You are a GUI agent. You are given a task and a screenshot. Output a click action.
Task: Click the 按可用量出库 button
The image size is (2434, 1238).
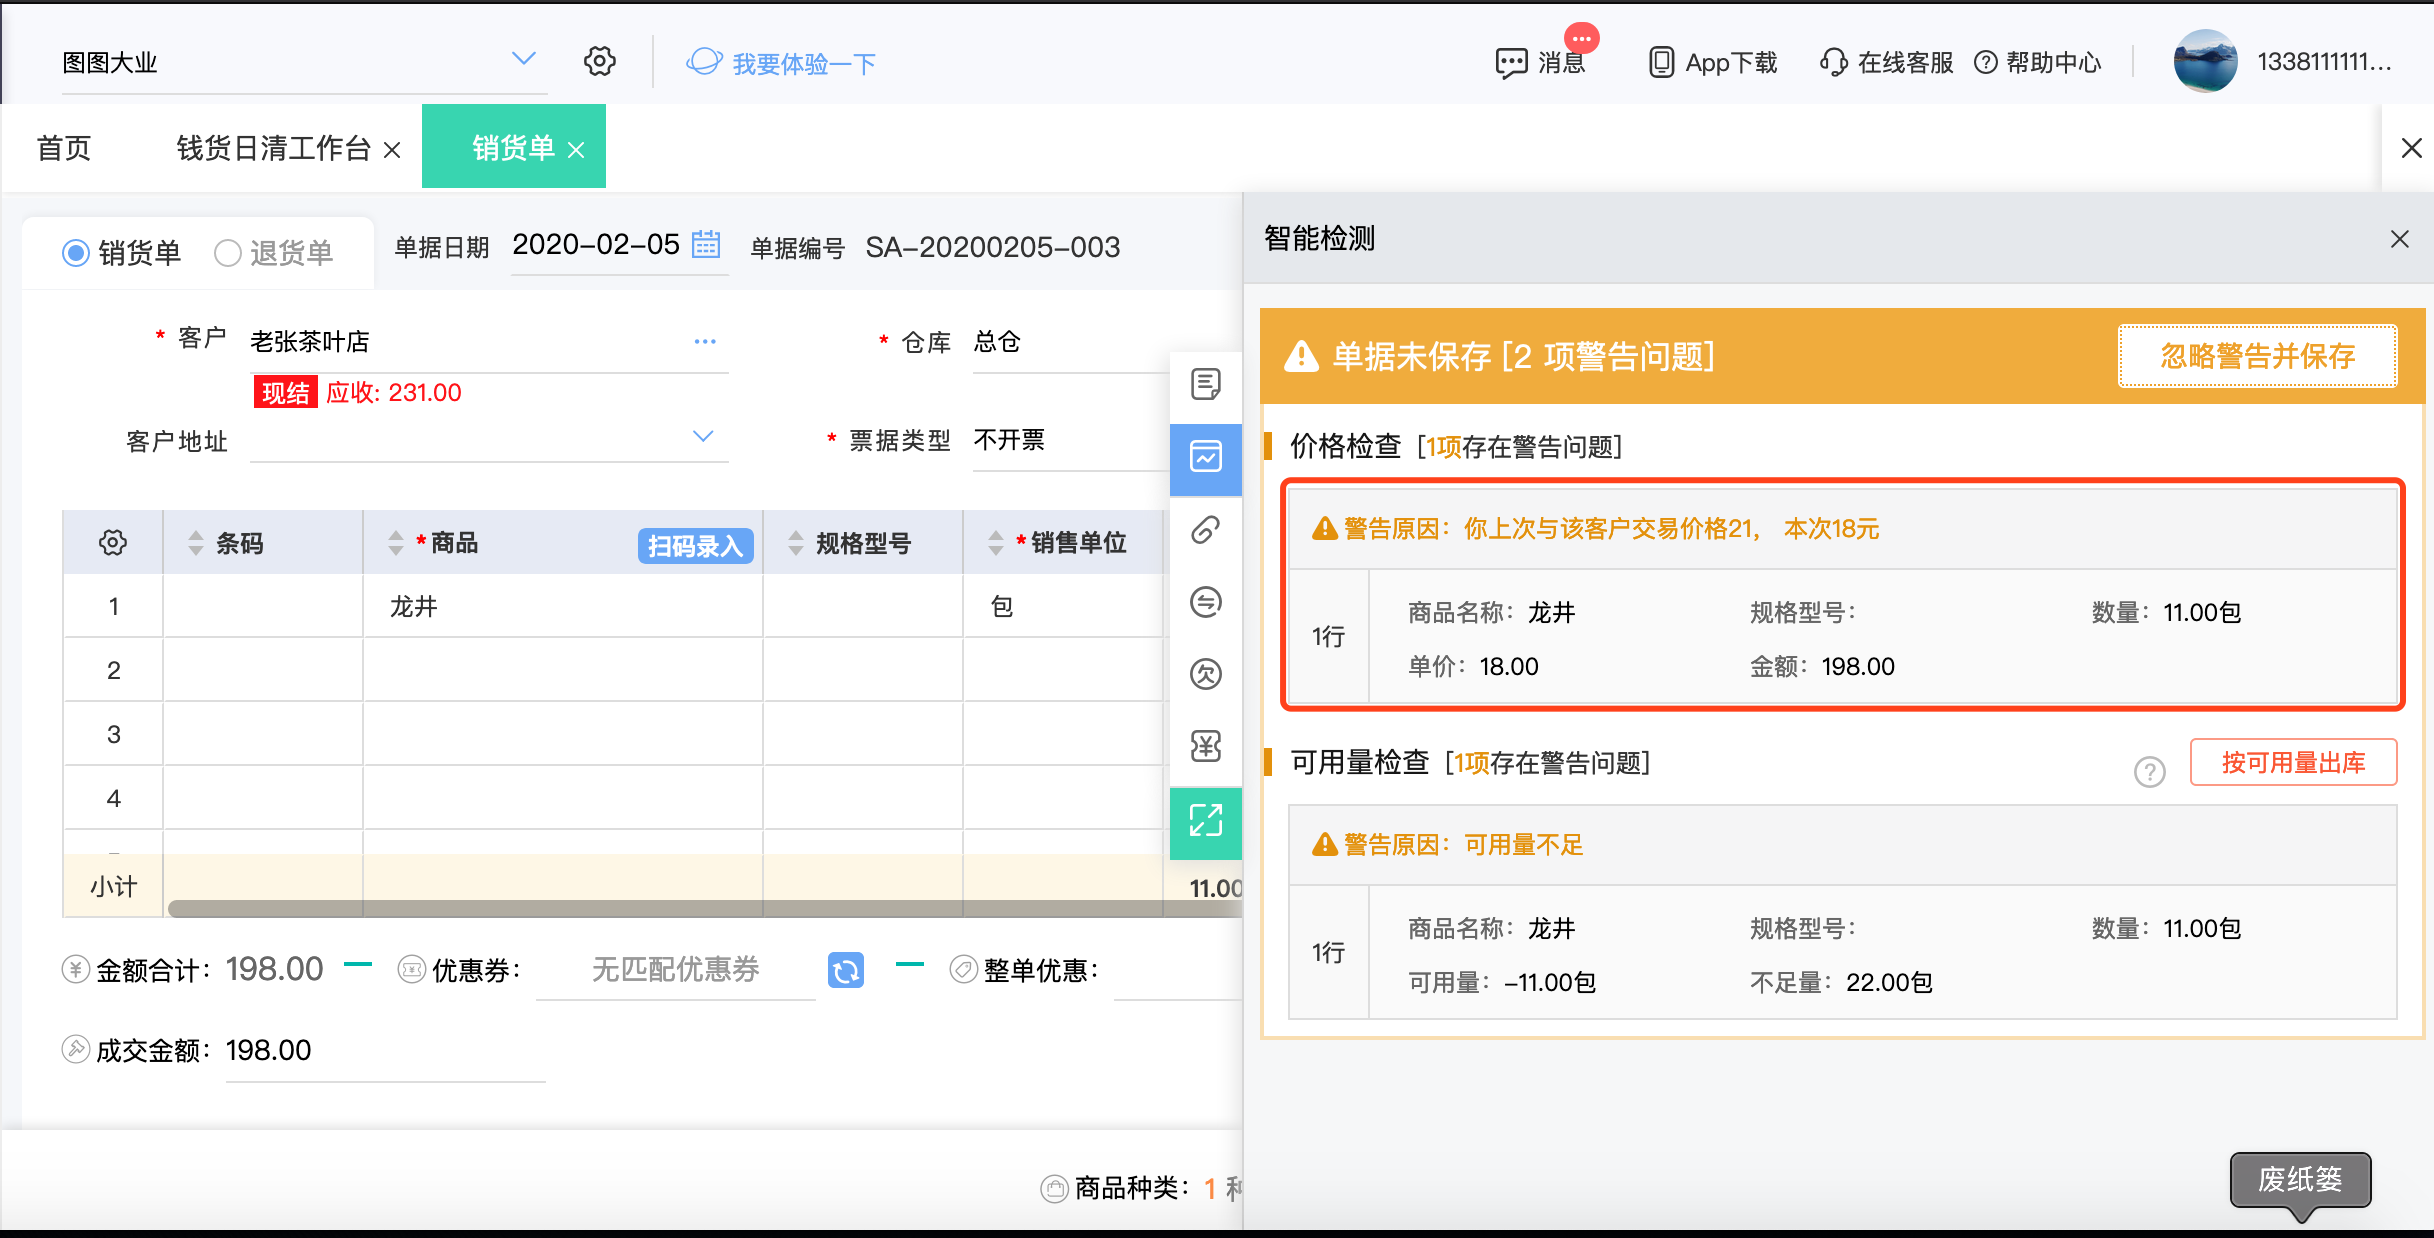[2295, 764]
